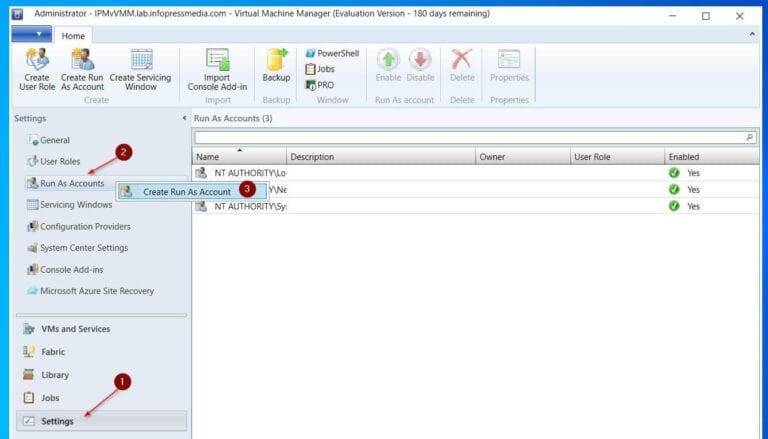Click the Create Run As Account ribbon icon
The image size is (768, 439).
(82, 62)
